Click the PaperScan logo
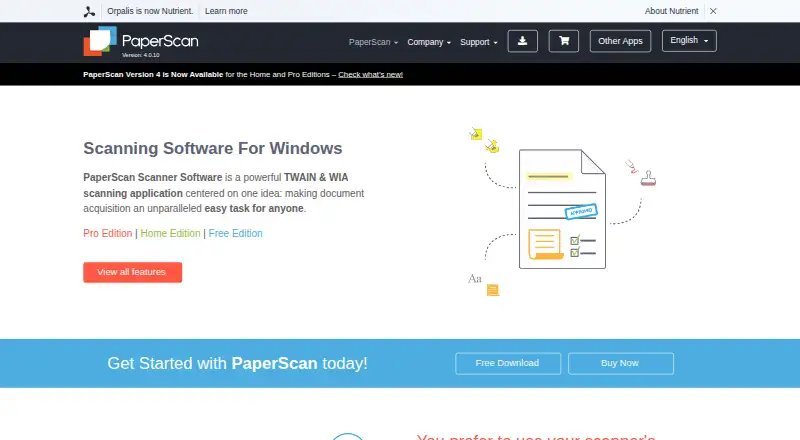Image resolution: width=800 pixels, height=440 pixels. 141,41
